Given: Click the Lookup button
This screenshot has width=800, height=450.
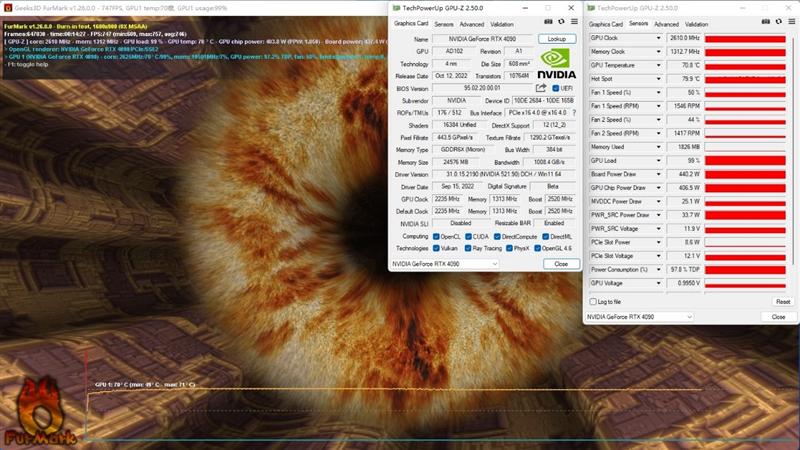Looking at the screenshot, I should click(557, 39).
